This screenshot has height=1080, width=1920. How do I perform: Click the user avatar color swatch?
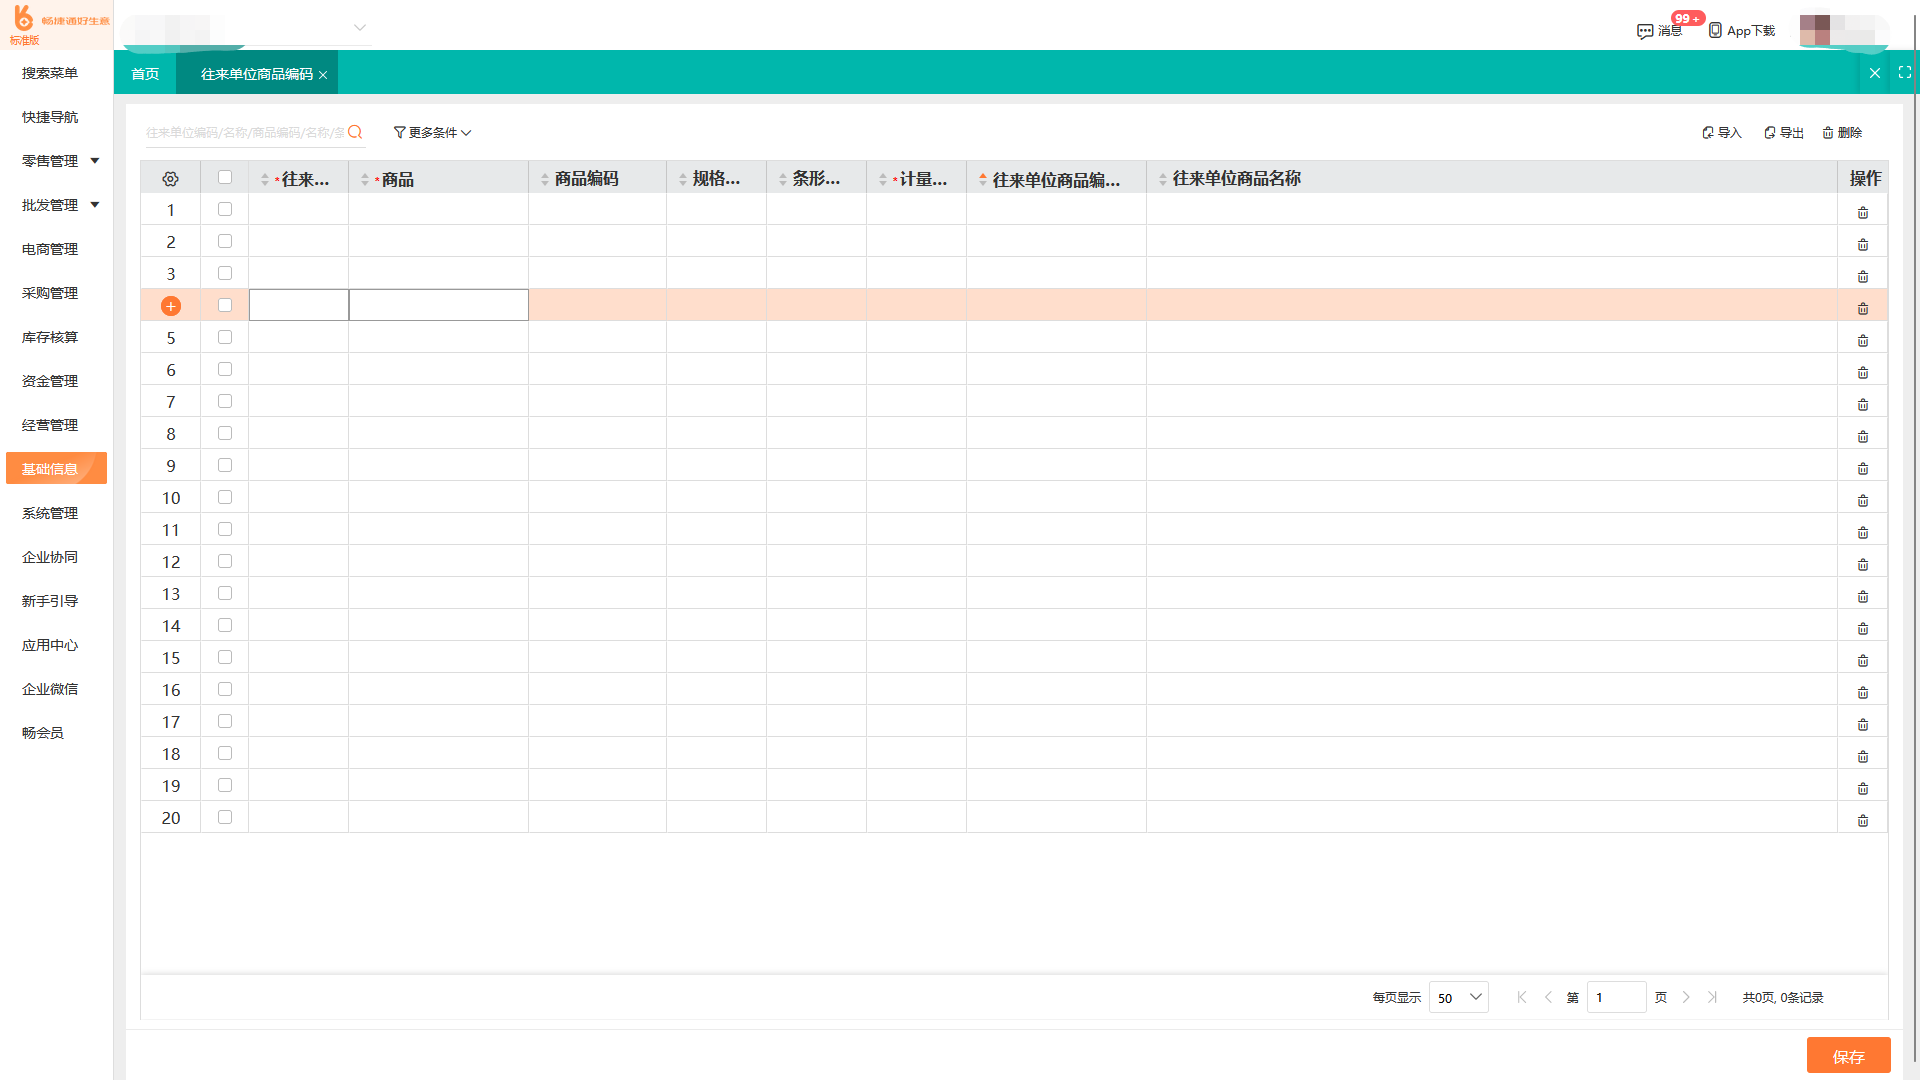(1817, 29)
